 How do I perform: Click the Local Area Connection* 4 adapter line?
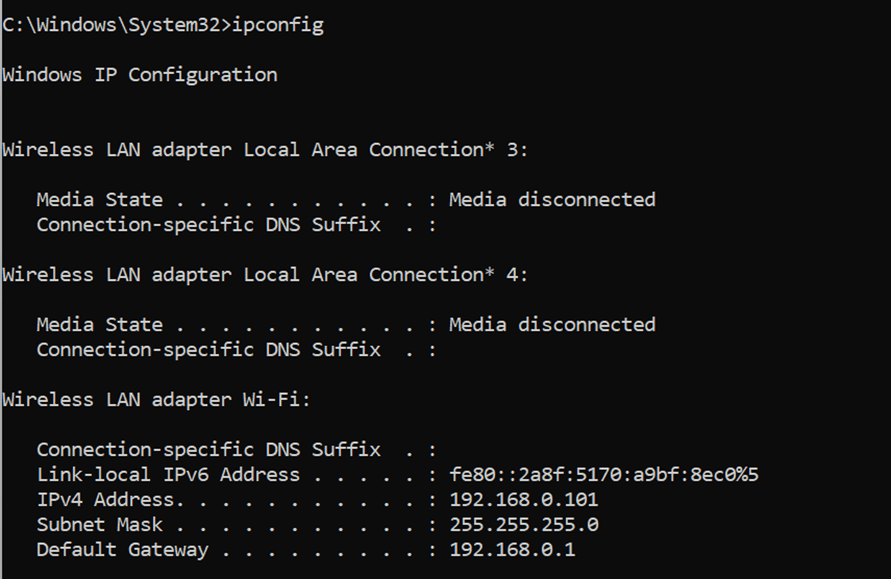coord(265,275)
